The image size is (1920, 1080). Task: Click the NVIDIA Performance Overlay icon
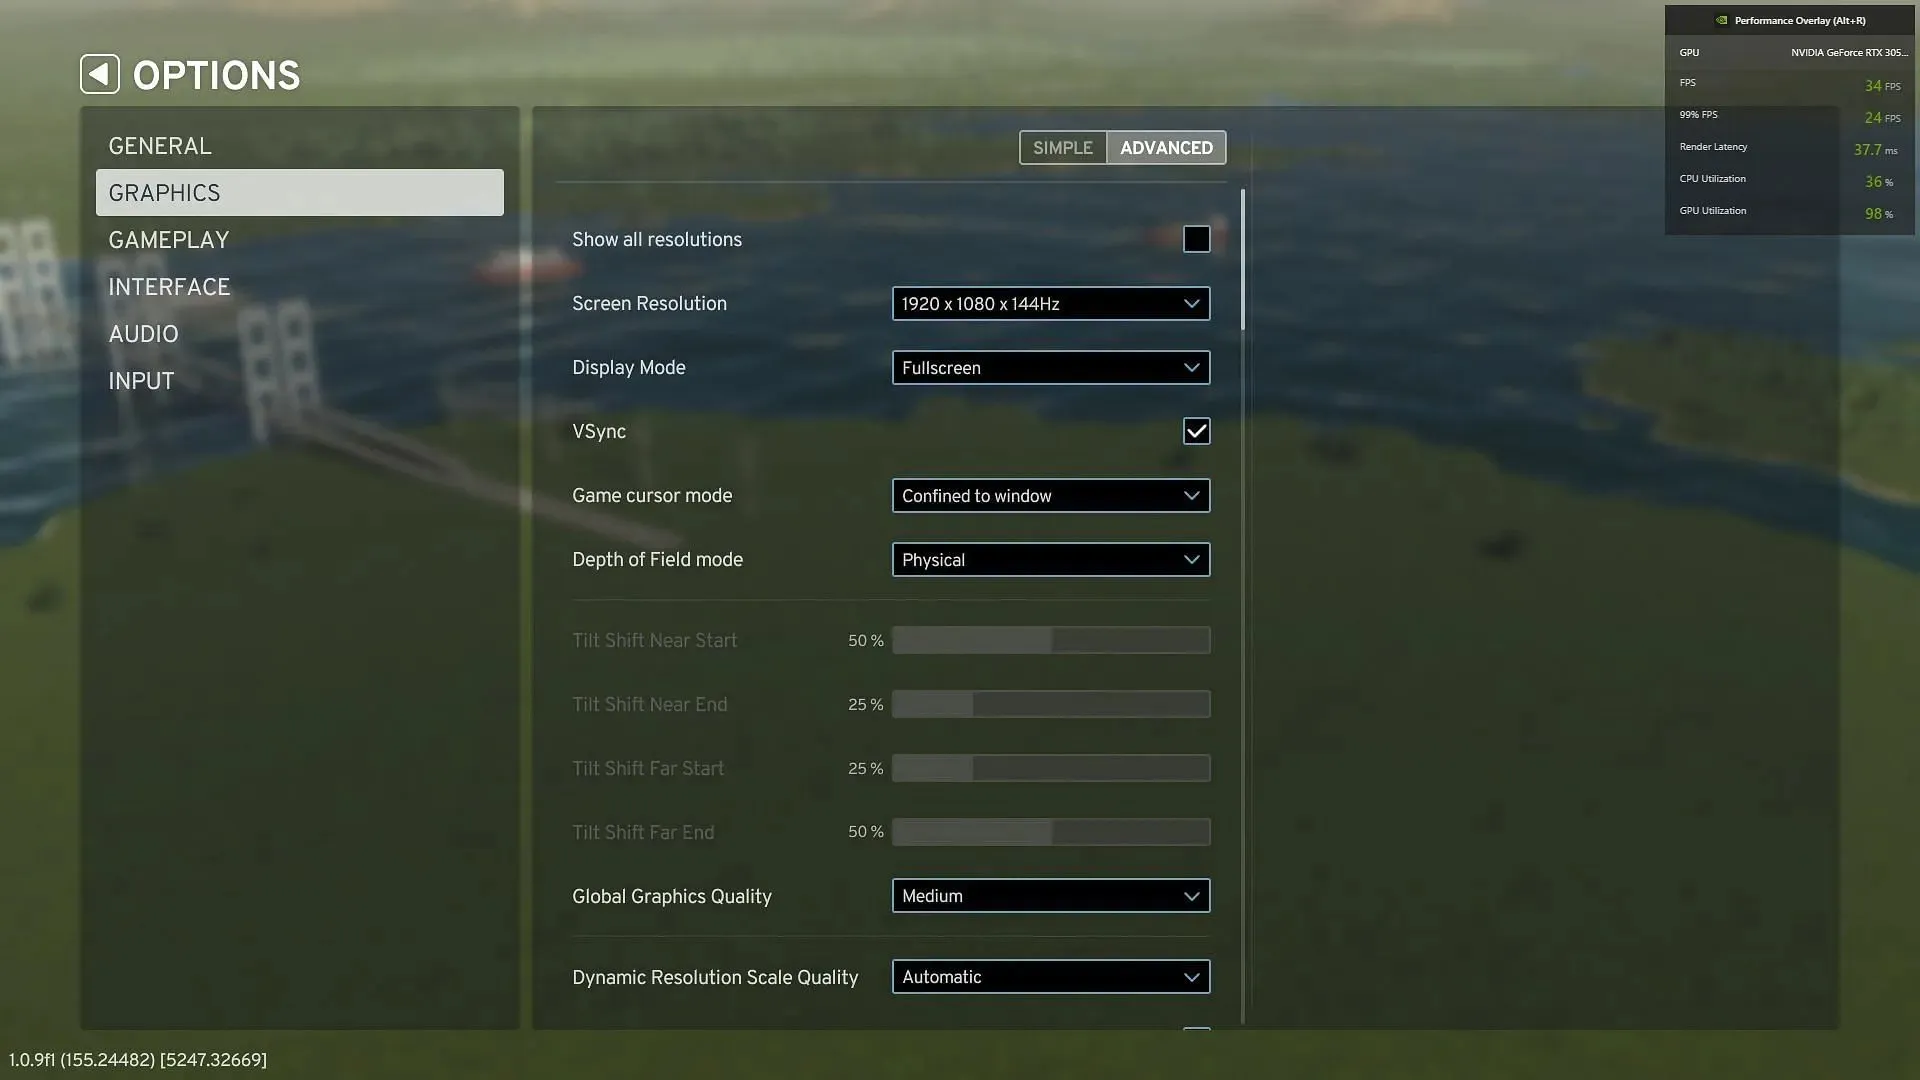pyautogui.click(x=1722, y=18)
